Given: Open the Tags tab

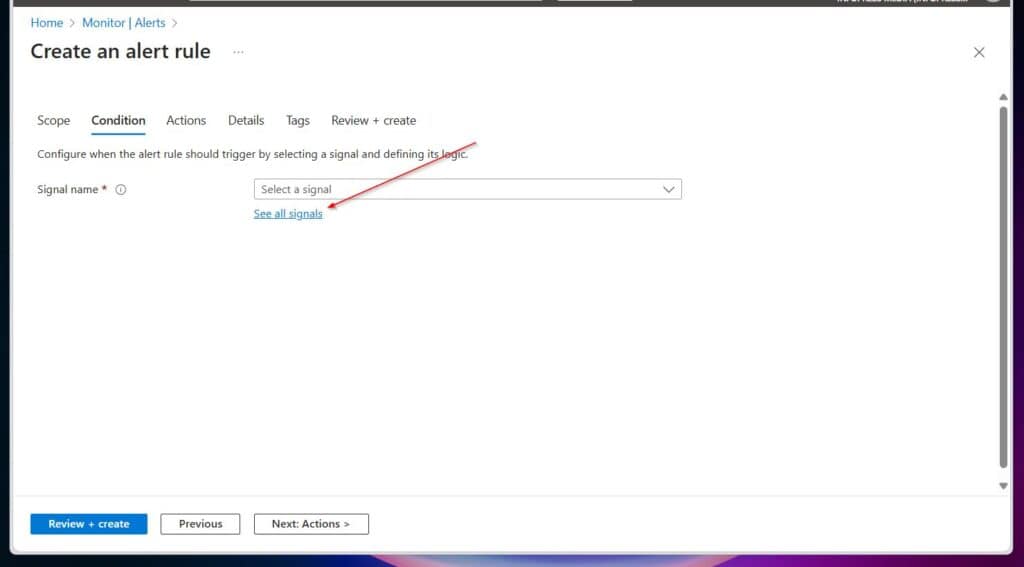Looking at the screenshot, I should (x=298, y=120).
